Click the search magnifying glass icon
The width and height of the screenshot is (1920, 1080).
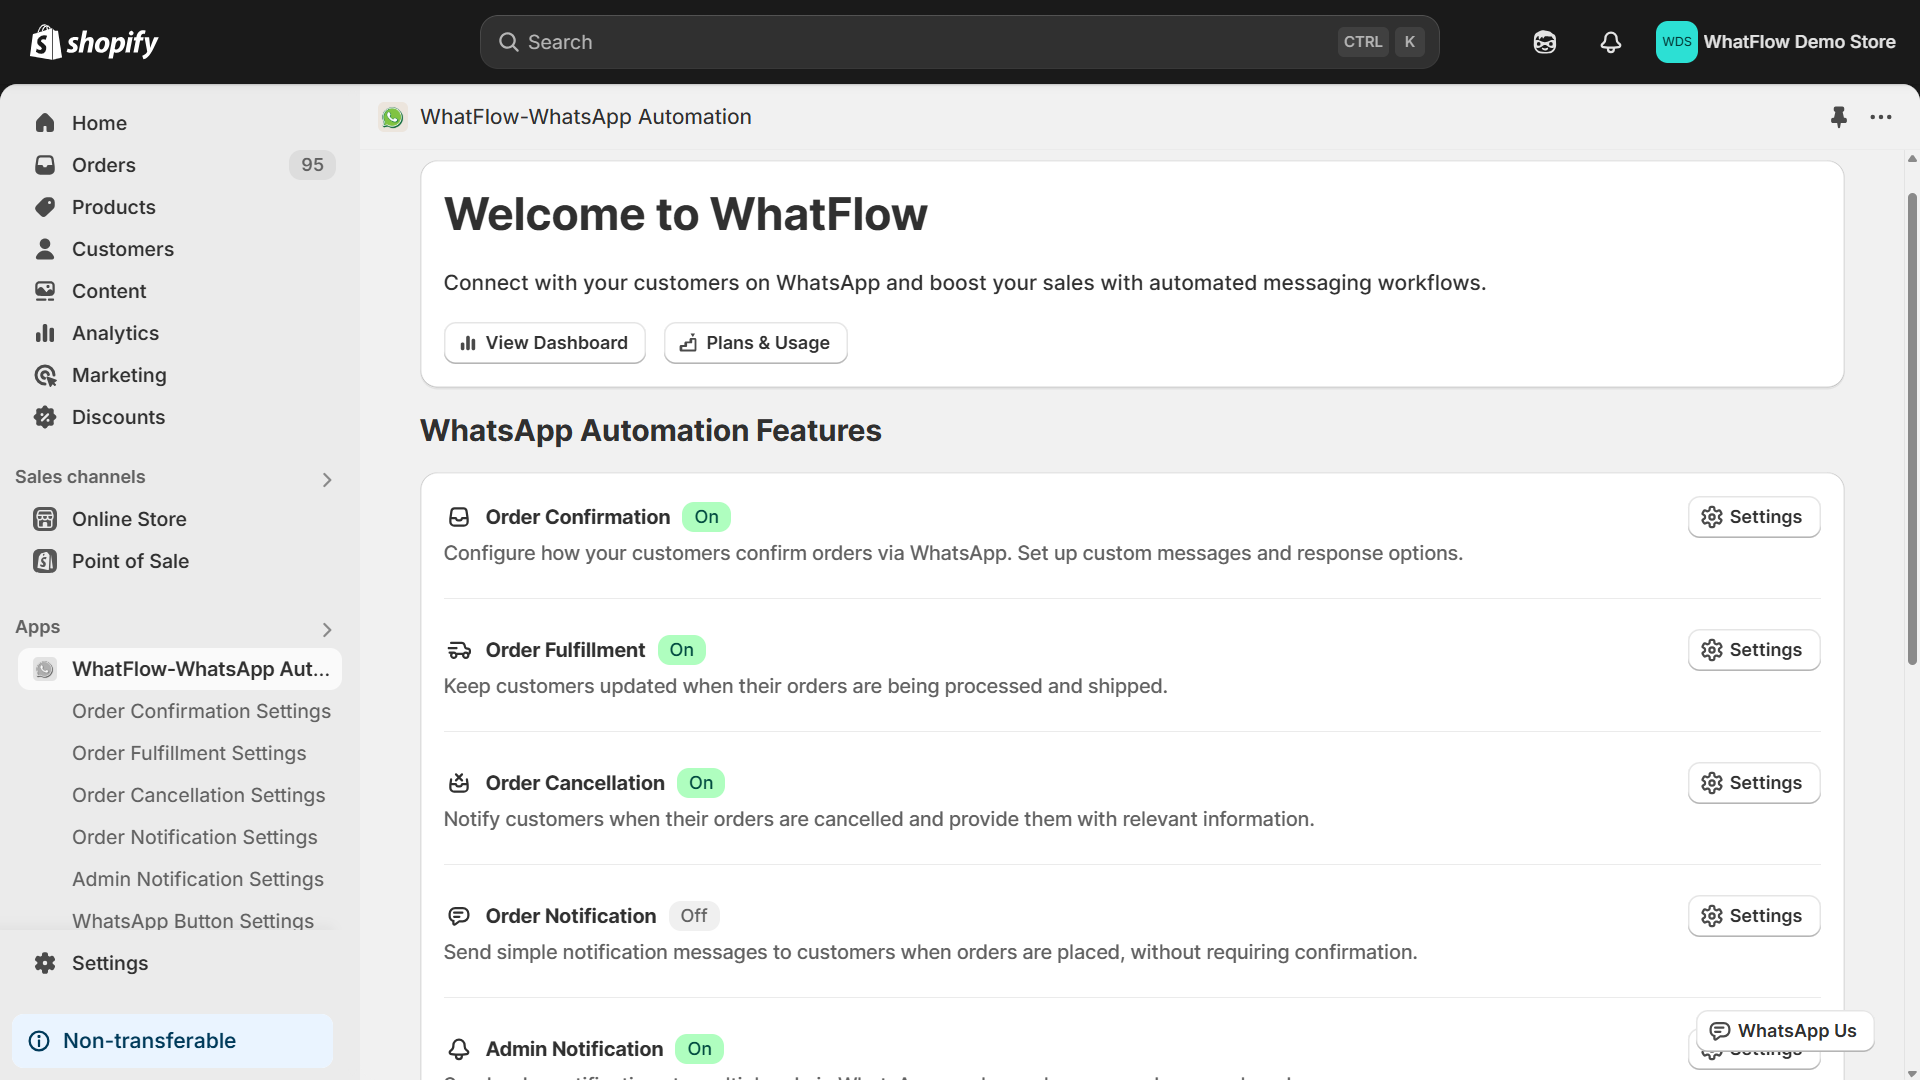click(509, 41)
